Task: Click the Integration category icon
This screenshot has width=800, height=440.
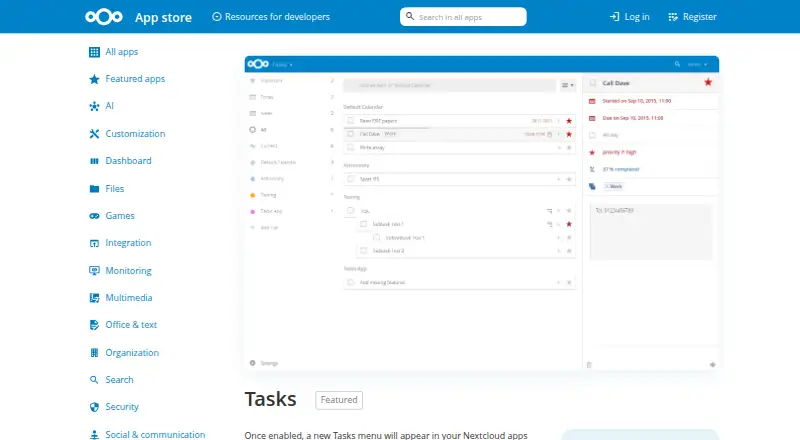Action: [x=94, y=243]
